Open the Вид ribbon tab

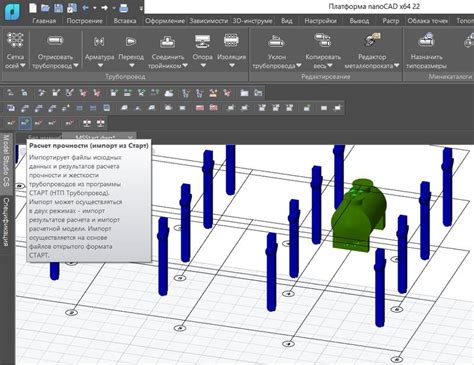(286, 21)
